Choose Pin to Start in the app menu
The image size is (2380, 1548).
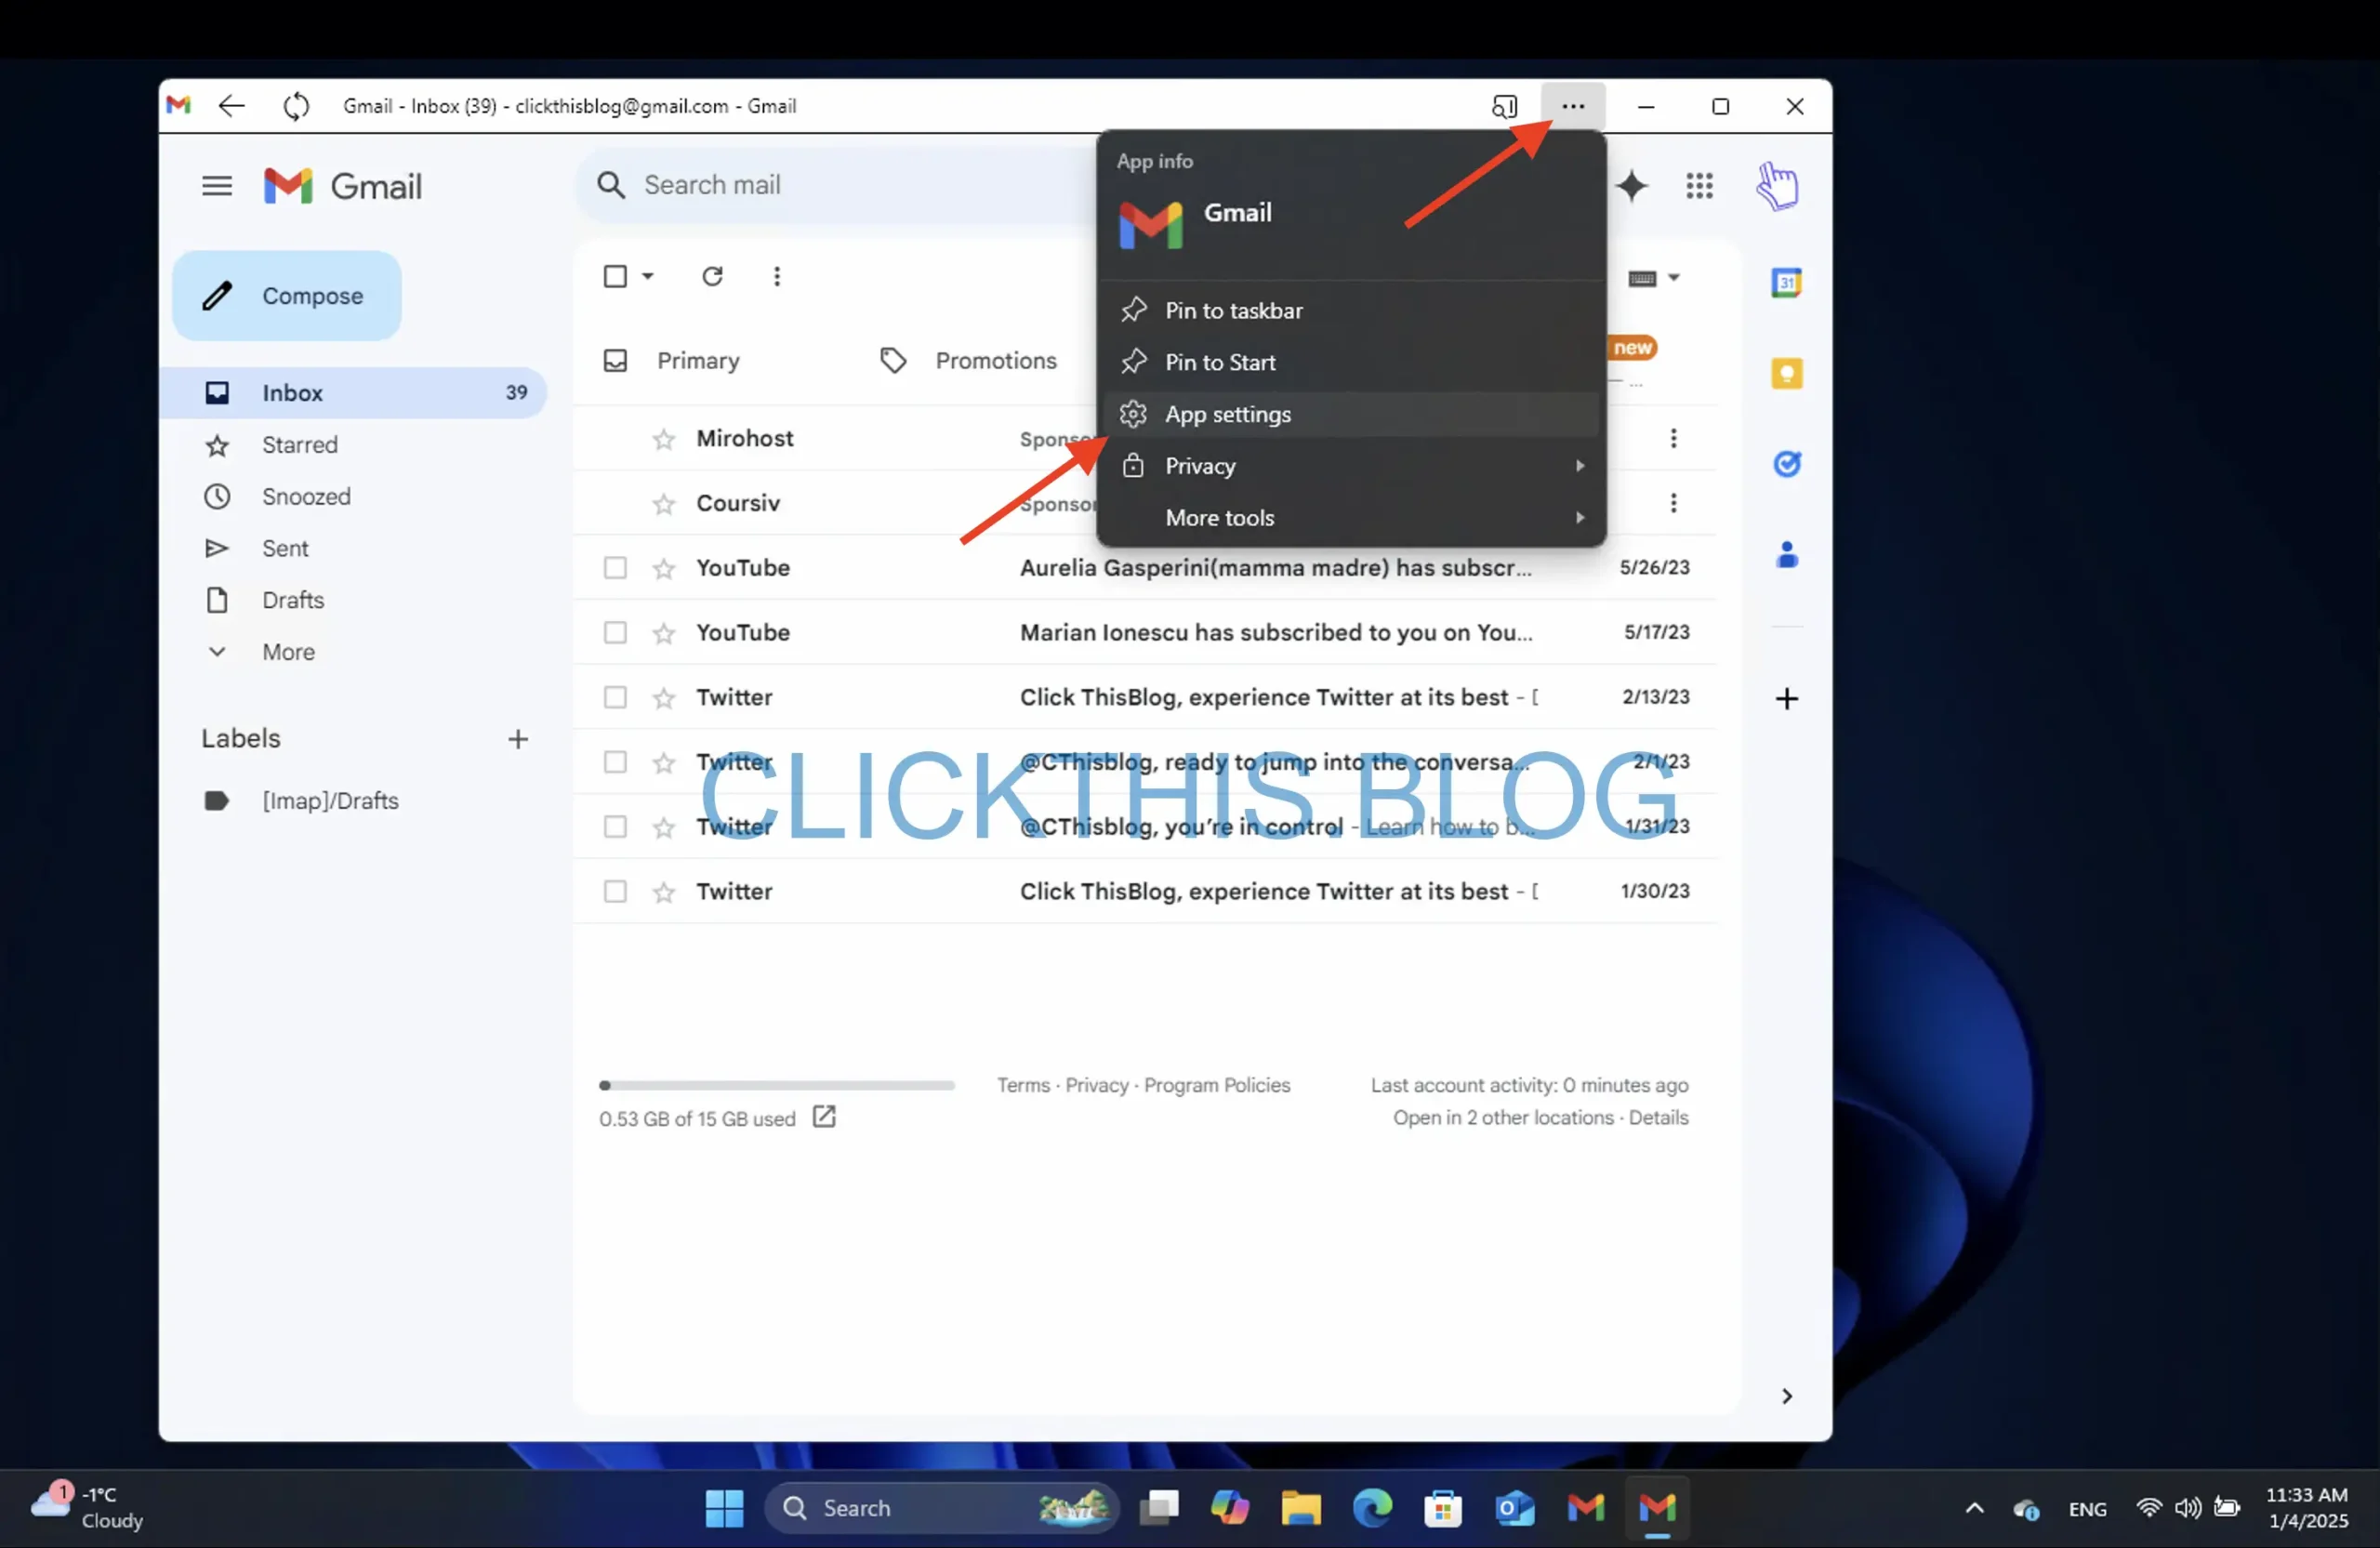pyautogui.click(x=1351, y=363)
